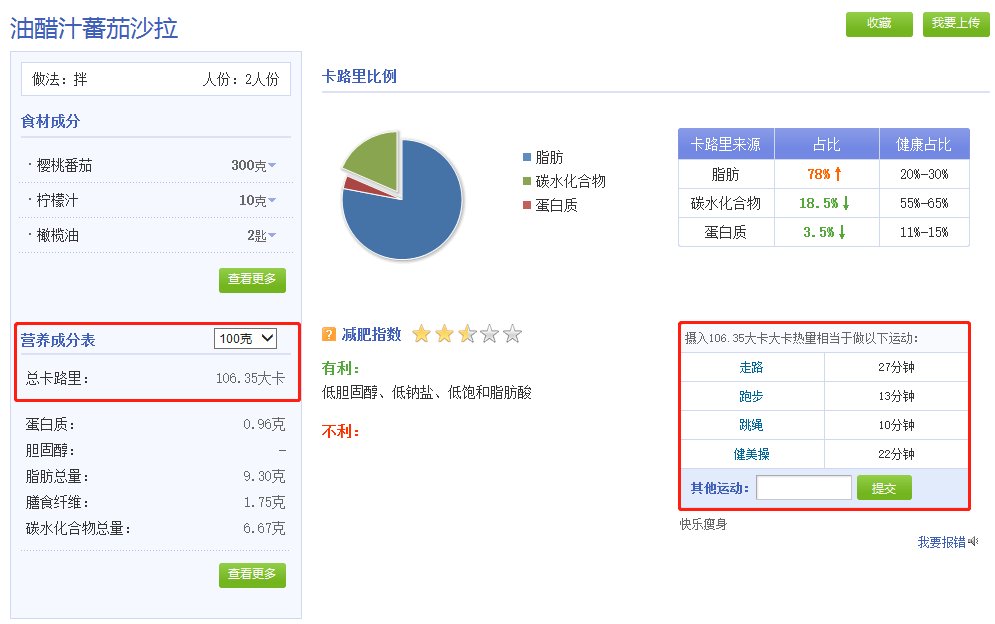Screen dimensions: 995x624
Task: Click the 我要上传 button
Action: click(x=955, y=24)
